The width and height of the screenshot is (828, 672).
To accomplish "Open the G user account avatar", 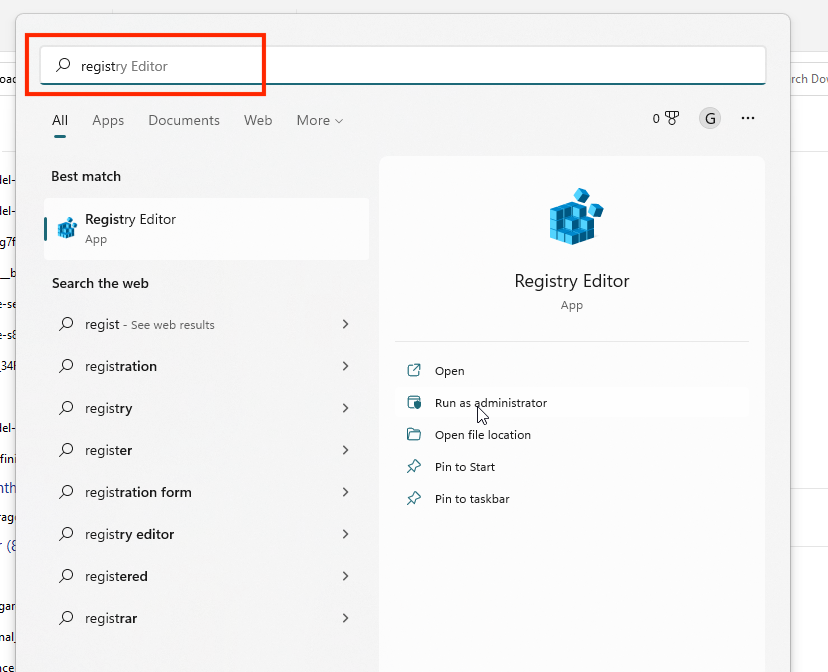I will 710,118.
